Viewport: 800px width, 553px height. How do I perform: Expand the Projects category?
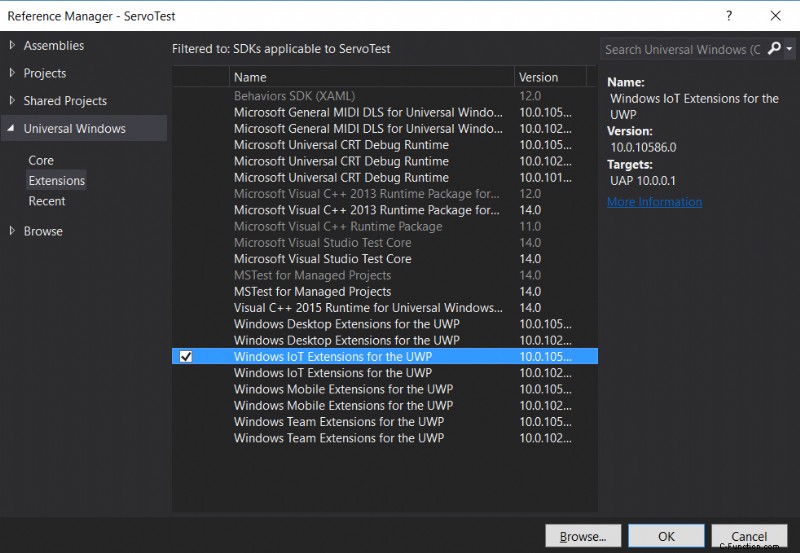(x=12, y=73)
